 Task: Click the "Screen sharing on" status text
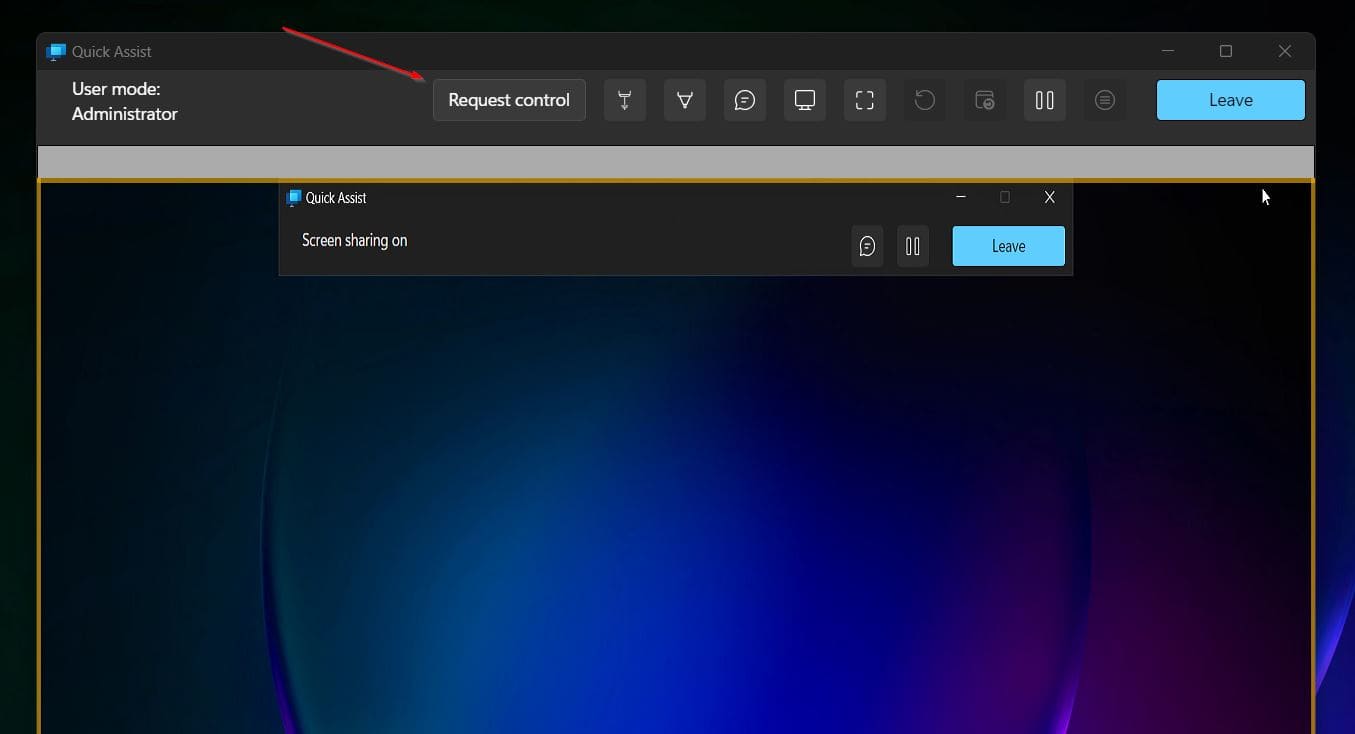(354, 241)
